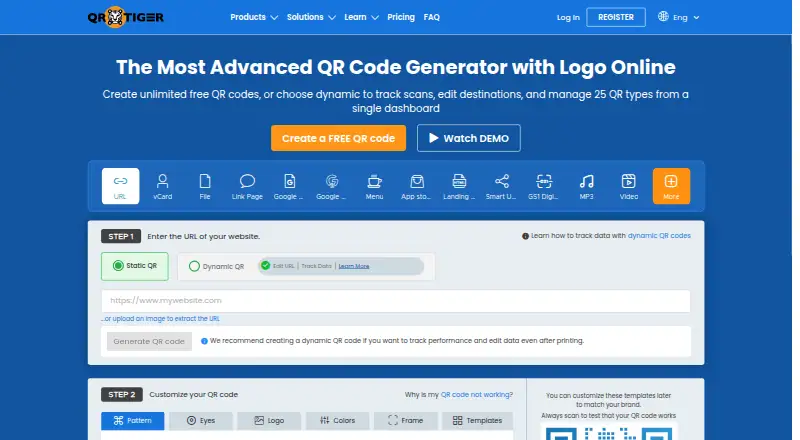Image resolution: width=800 pixels, height=440 pixels.
Task: Switch to the Frame tab
Action: click(x=406, y=421)
